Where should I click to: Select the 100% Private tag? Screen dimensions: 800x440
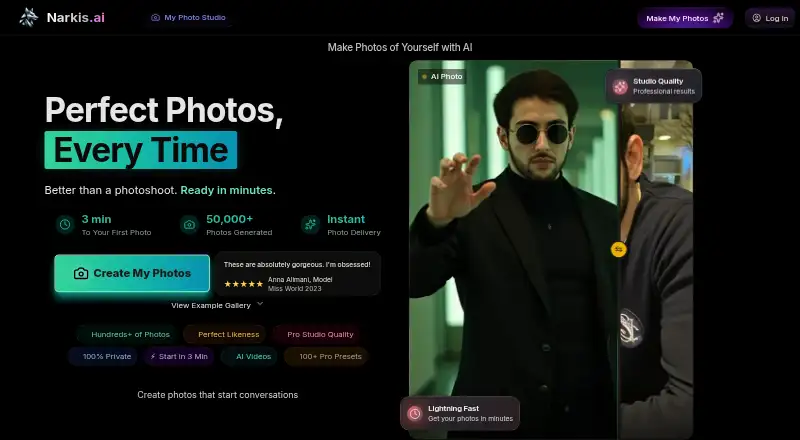pos(103,356)
